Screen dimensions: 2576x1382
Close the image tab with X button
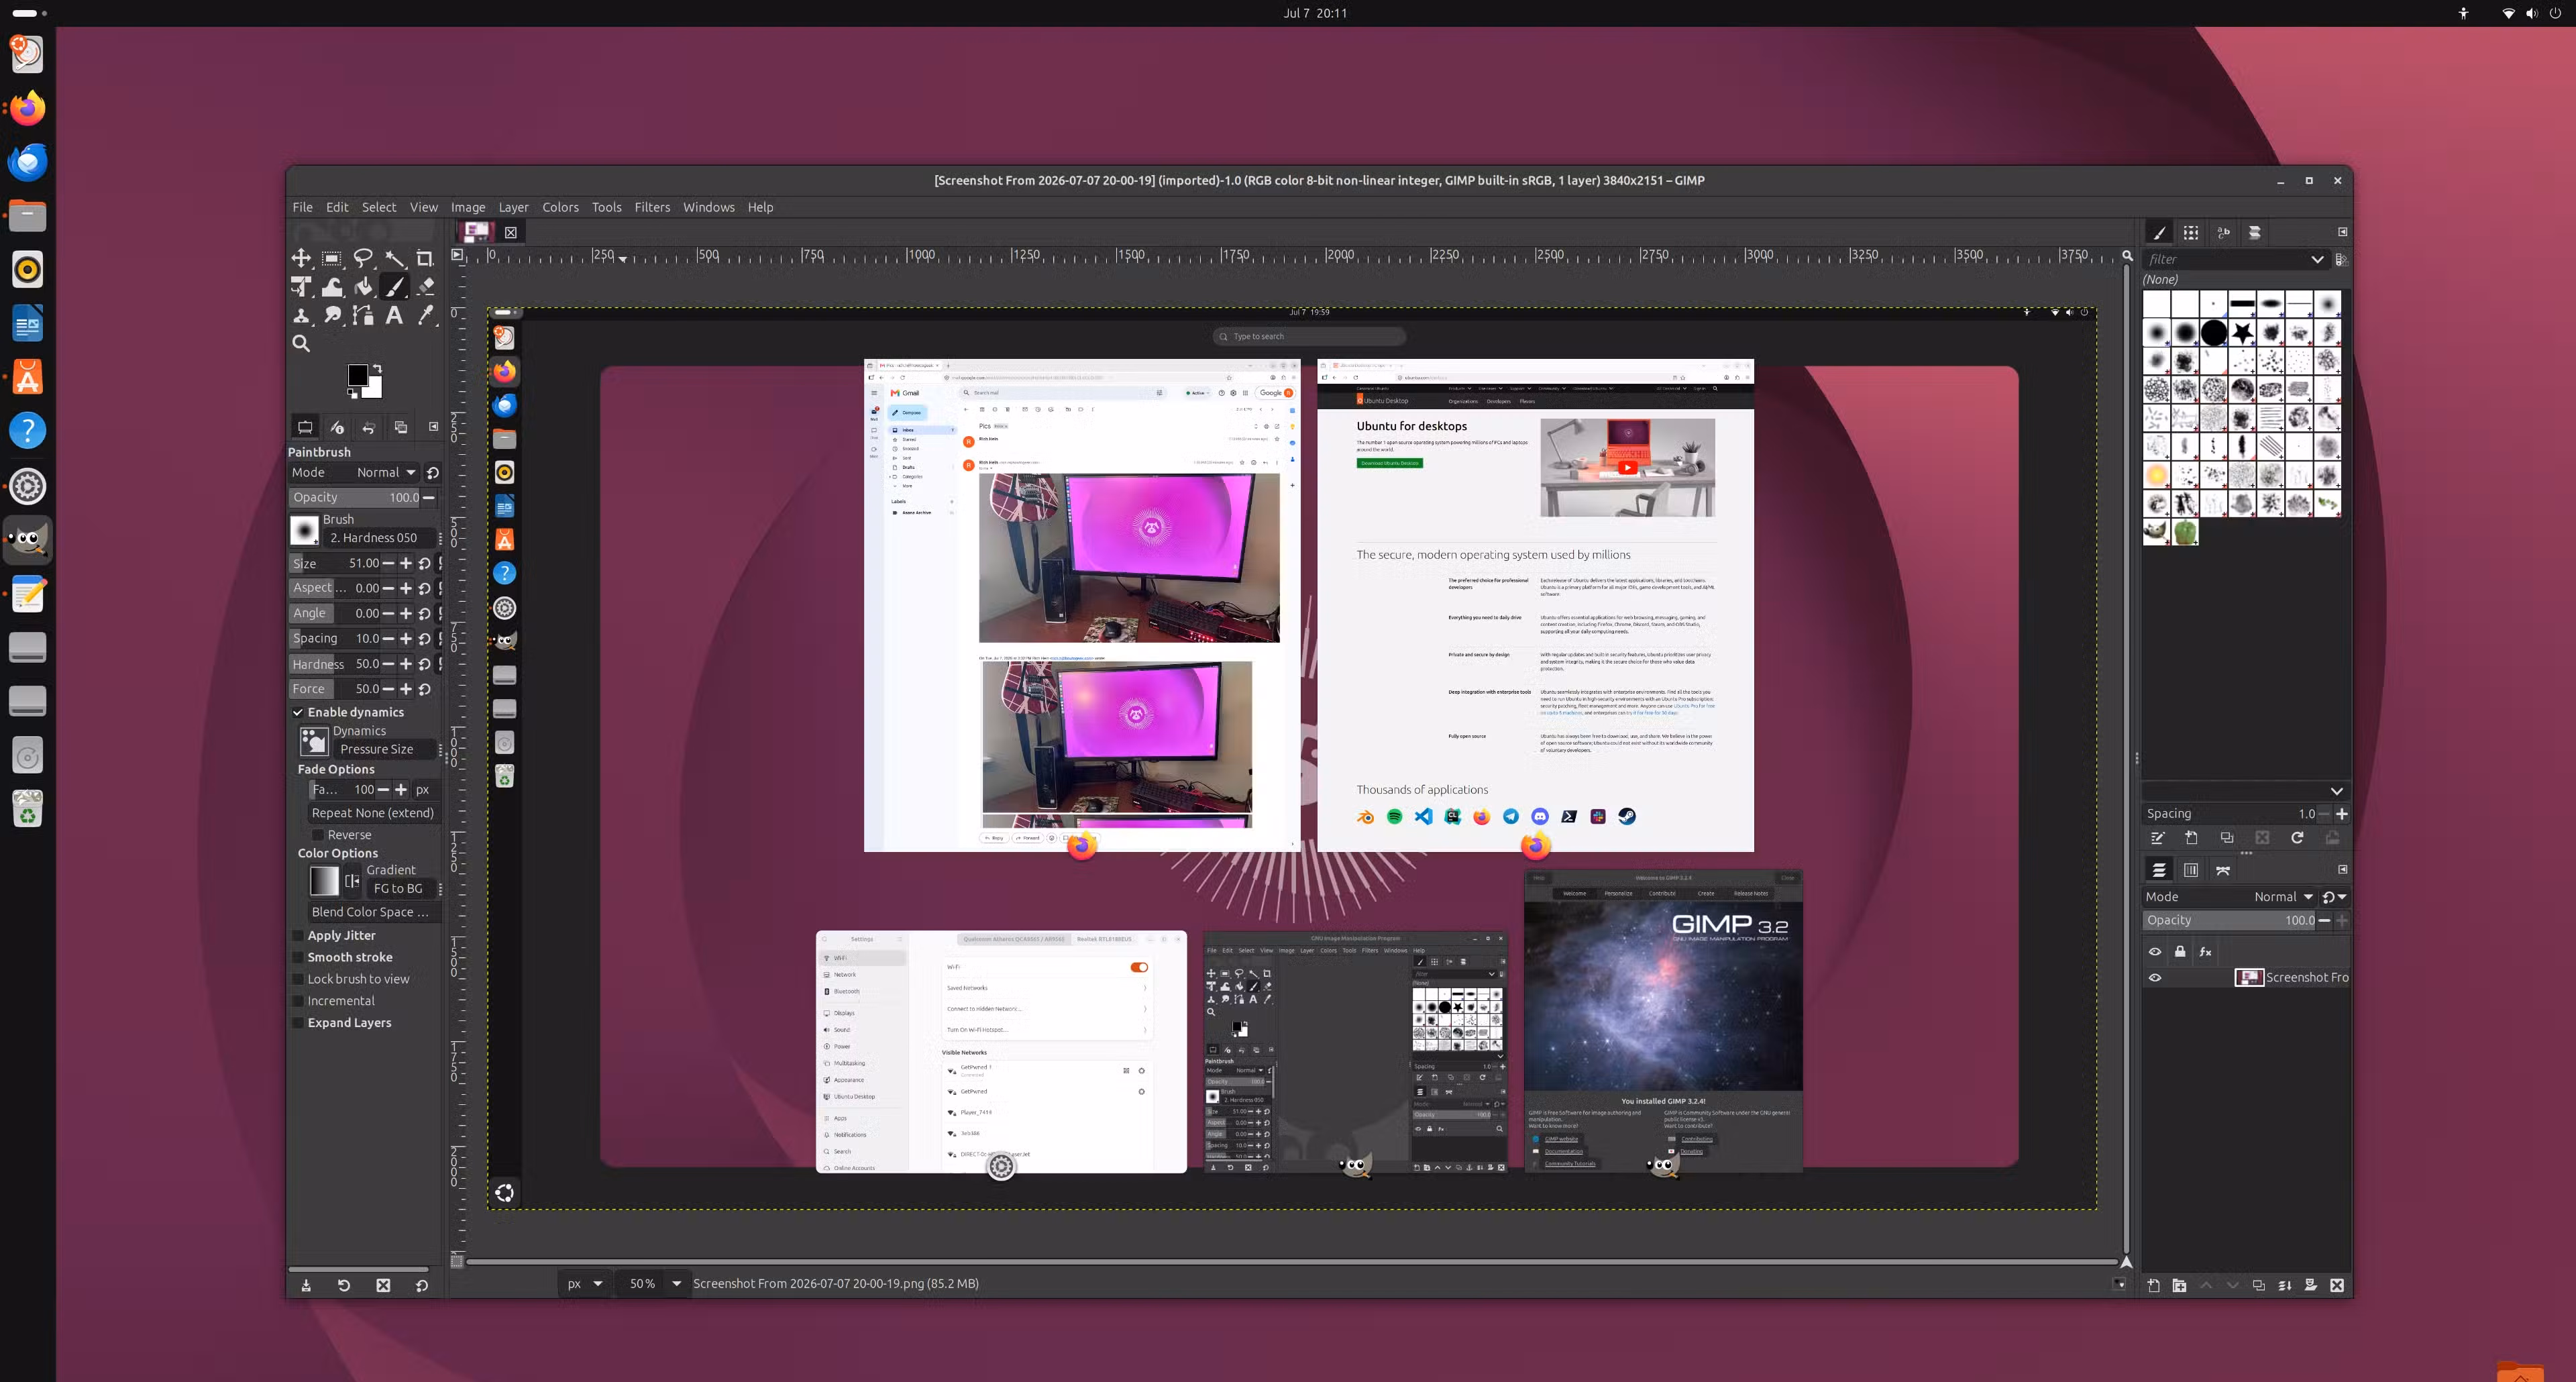511,232
